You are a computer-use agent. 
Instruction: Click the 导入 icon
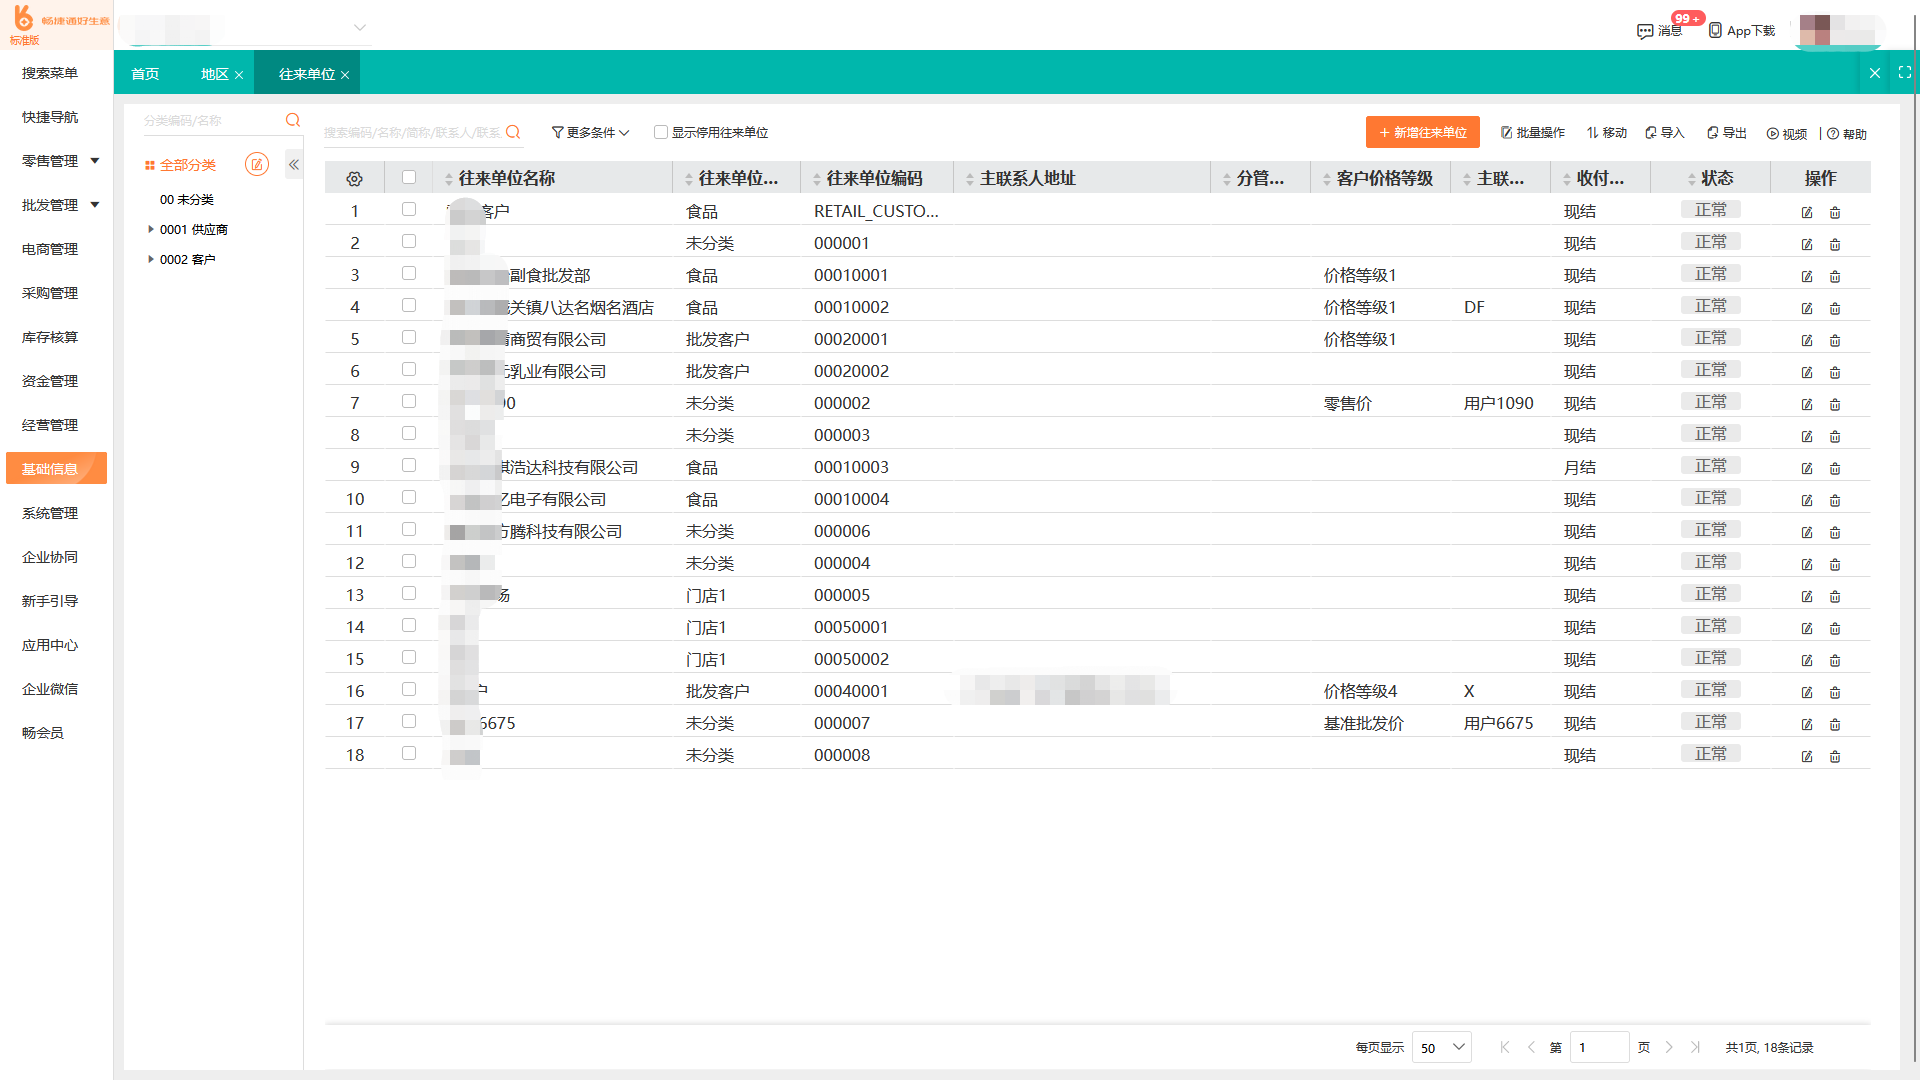tap(1667, 131)
